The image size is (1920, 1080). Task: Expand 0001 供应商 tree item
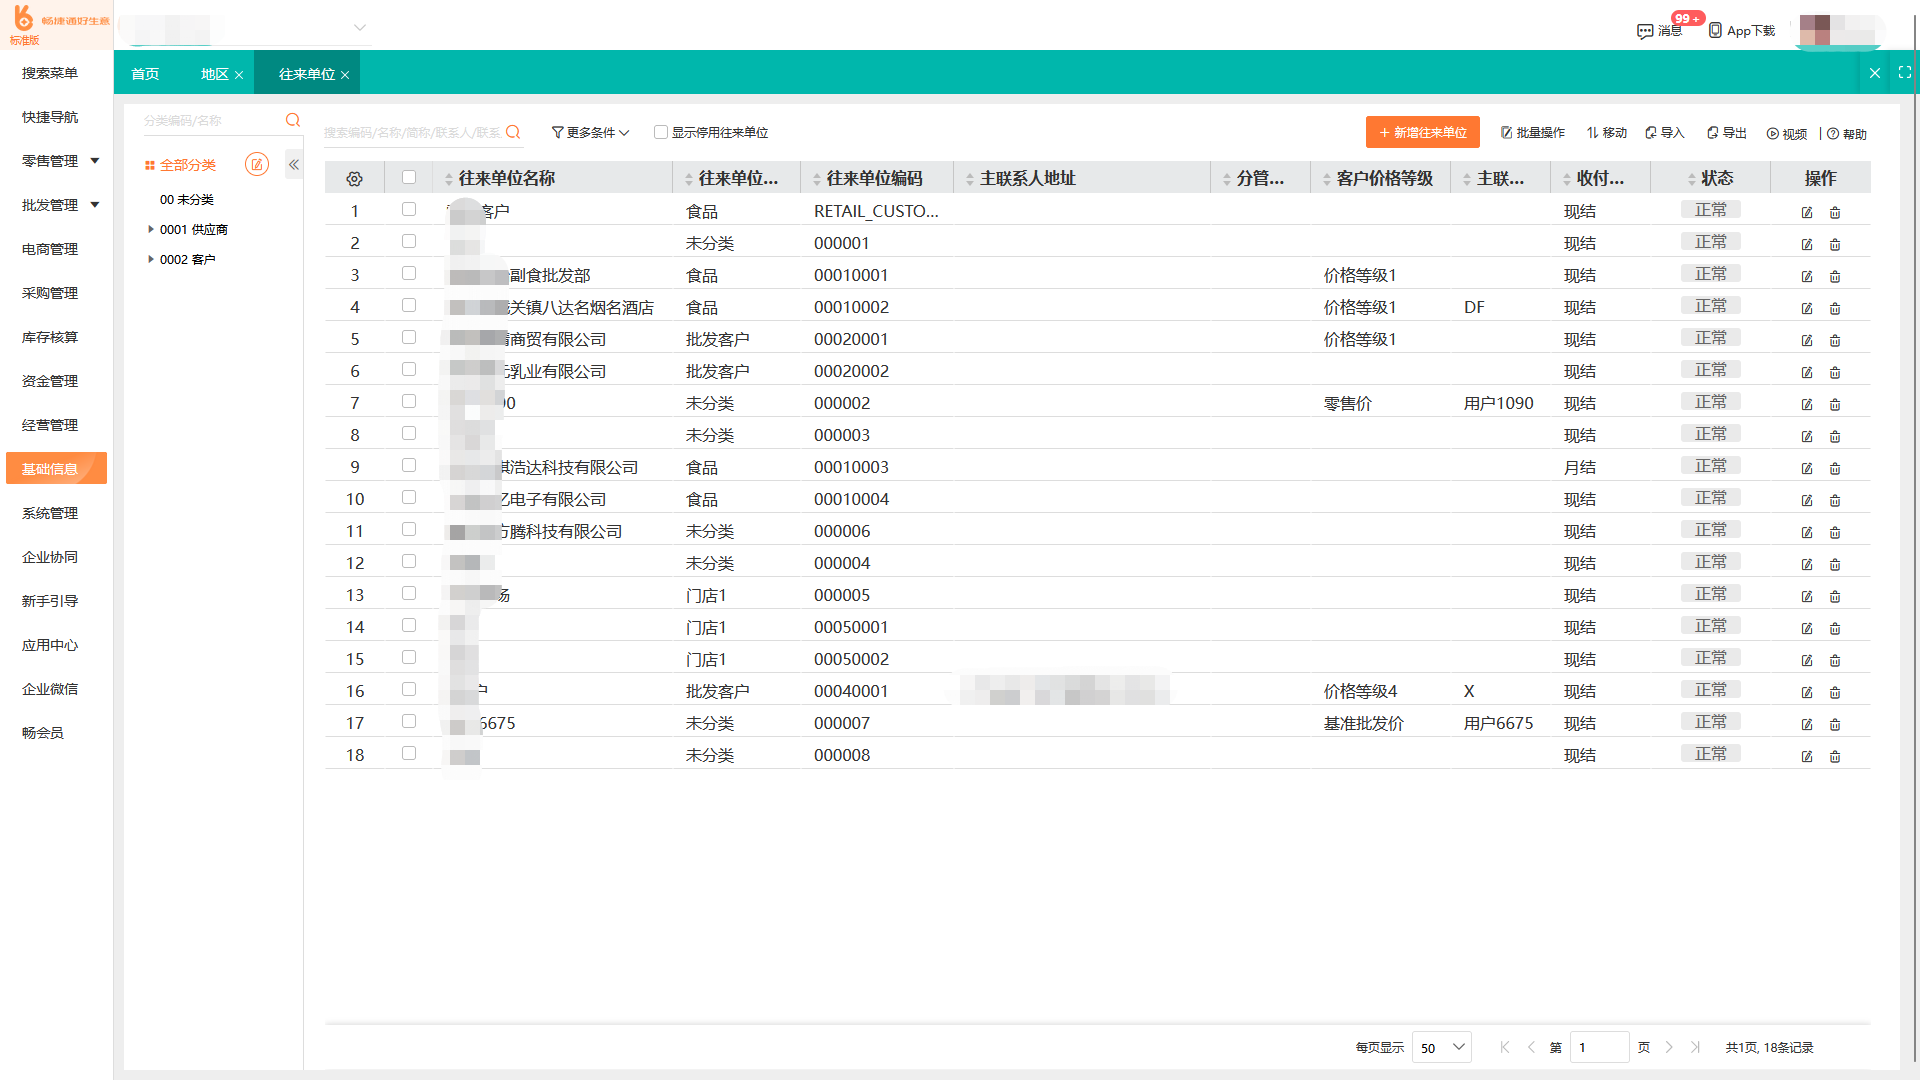point(149,229)
